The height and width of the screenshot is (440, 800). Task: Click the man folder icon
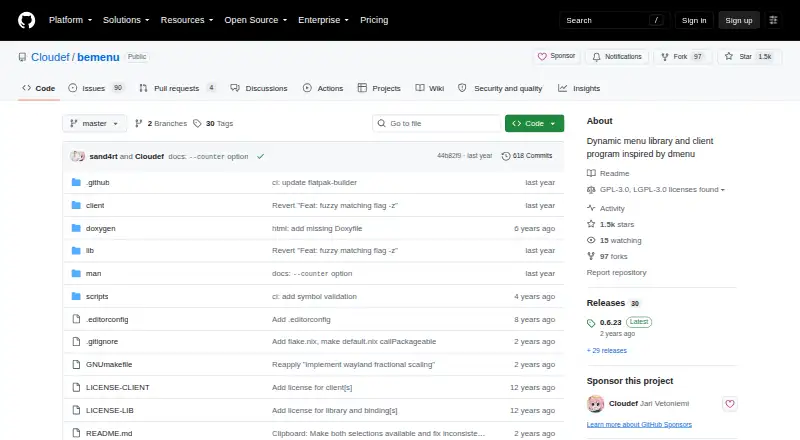click(x=76, y=274)
